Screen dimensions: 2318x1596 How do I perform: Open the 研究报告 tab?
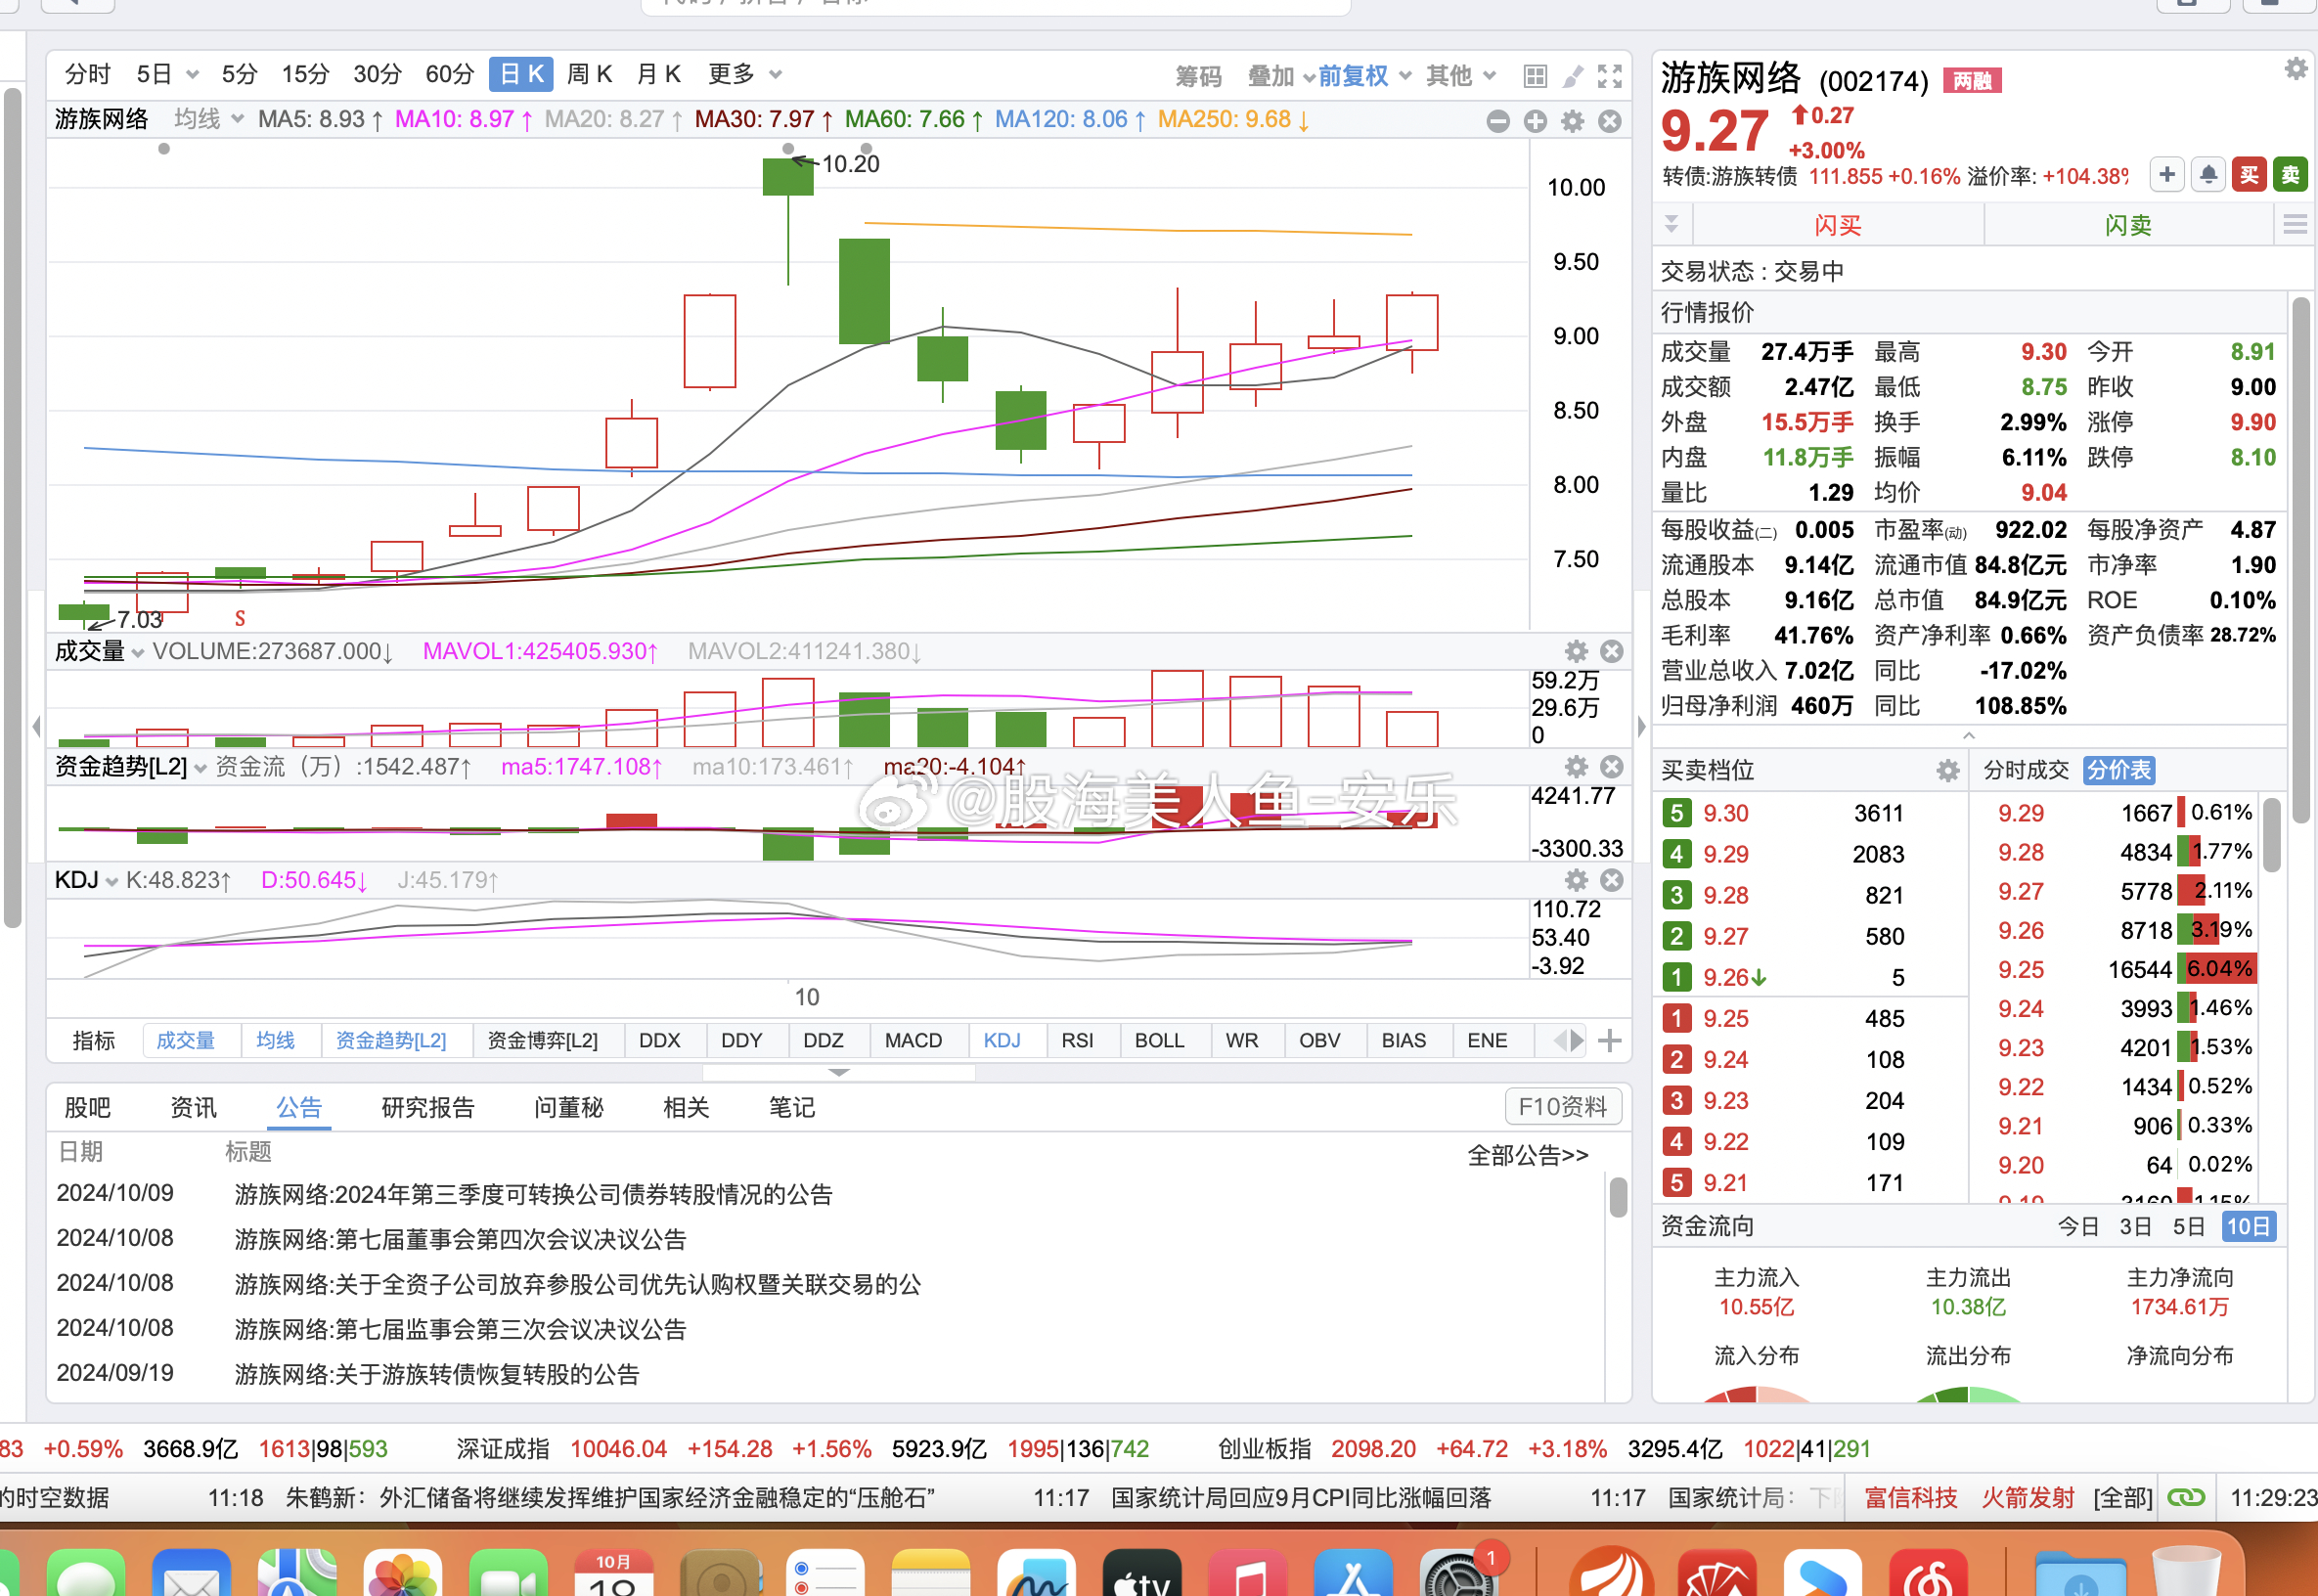(427, 1107)
